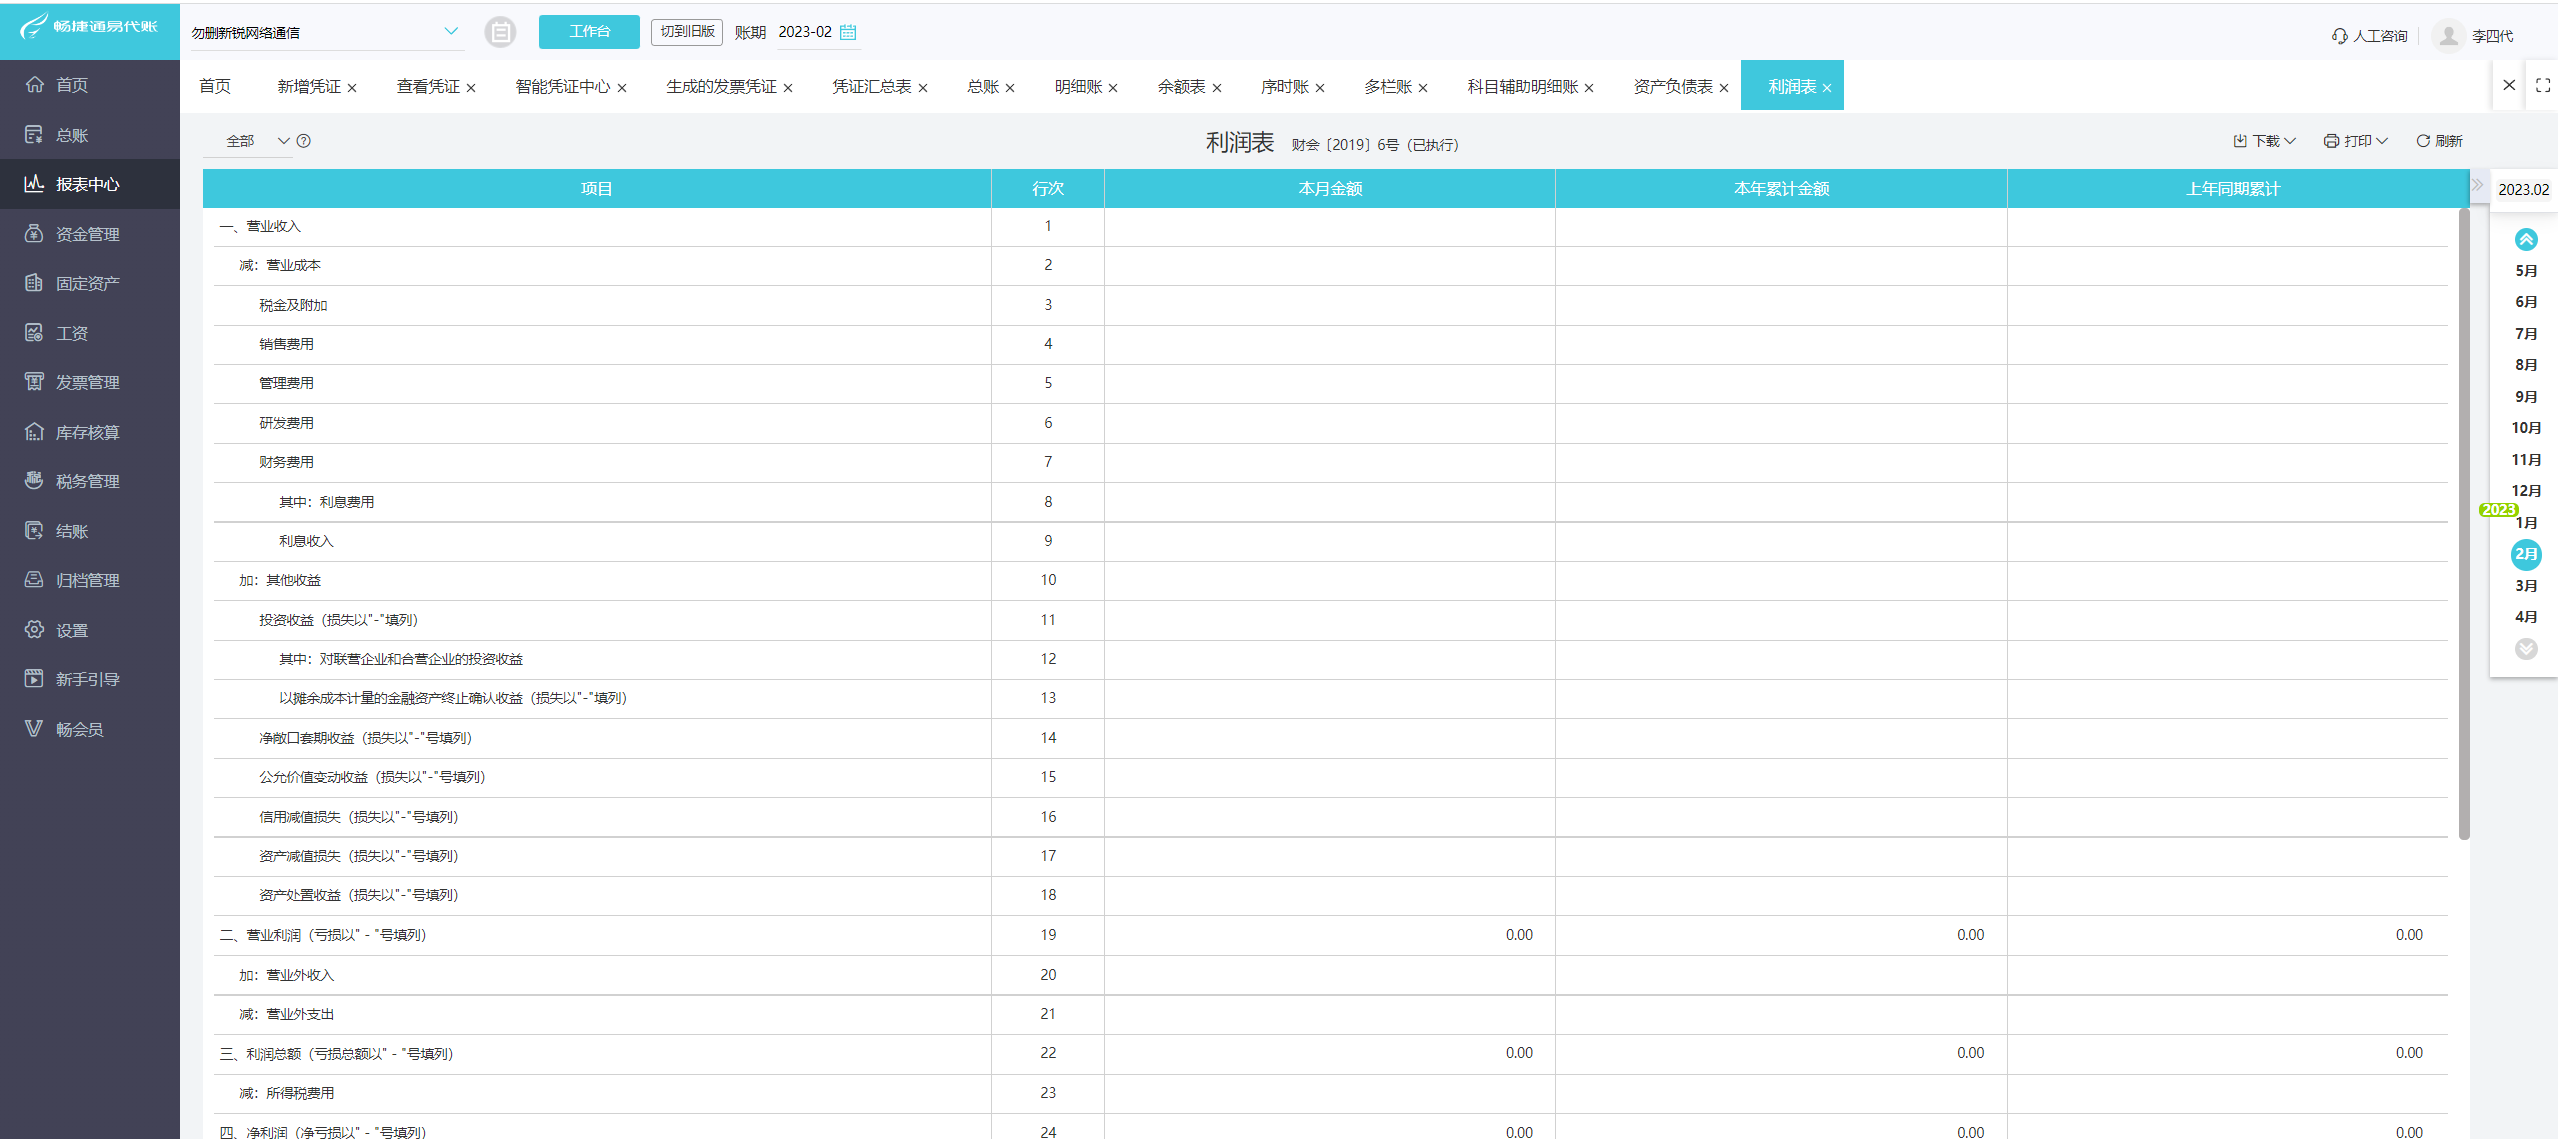The image size is (2558, 1139).
Task: Click the 利润表 tab
Action: tap(1791, 86)
